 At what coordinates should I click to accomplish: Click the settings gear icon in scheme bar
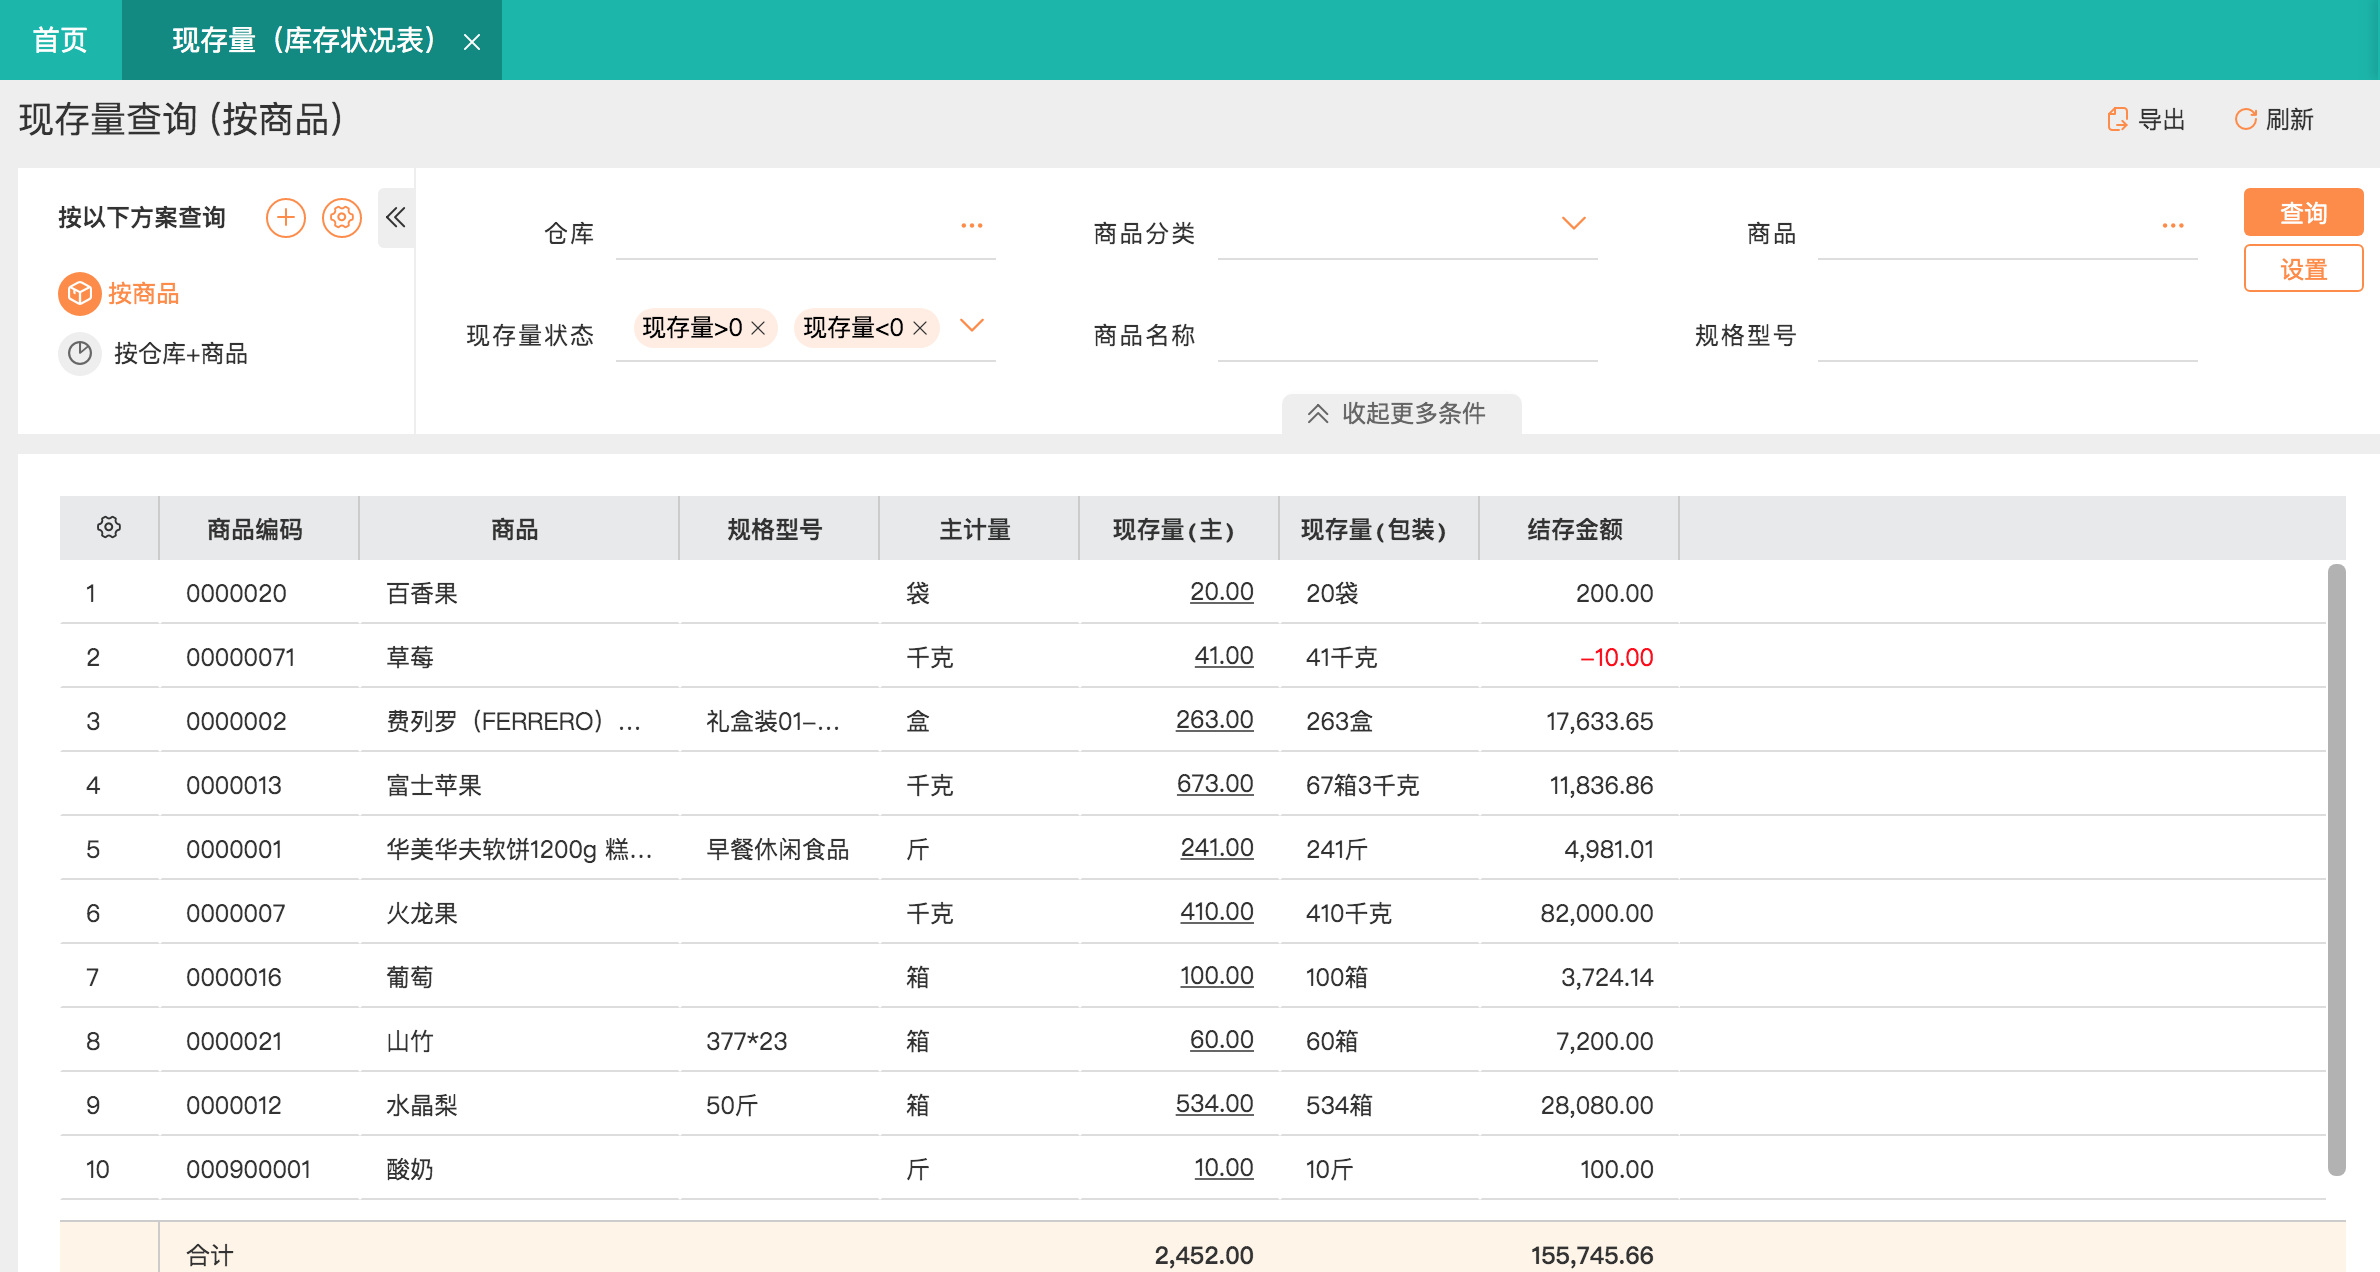[x=340, y=217]
